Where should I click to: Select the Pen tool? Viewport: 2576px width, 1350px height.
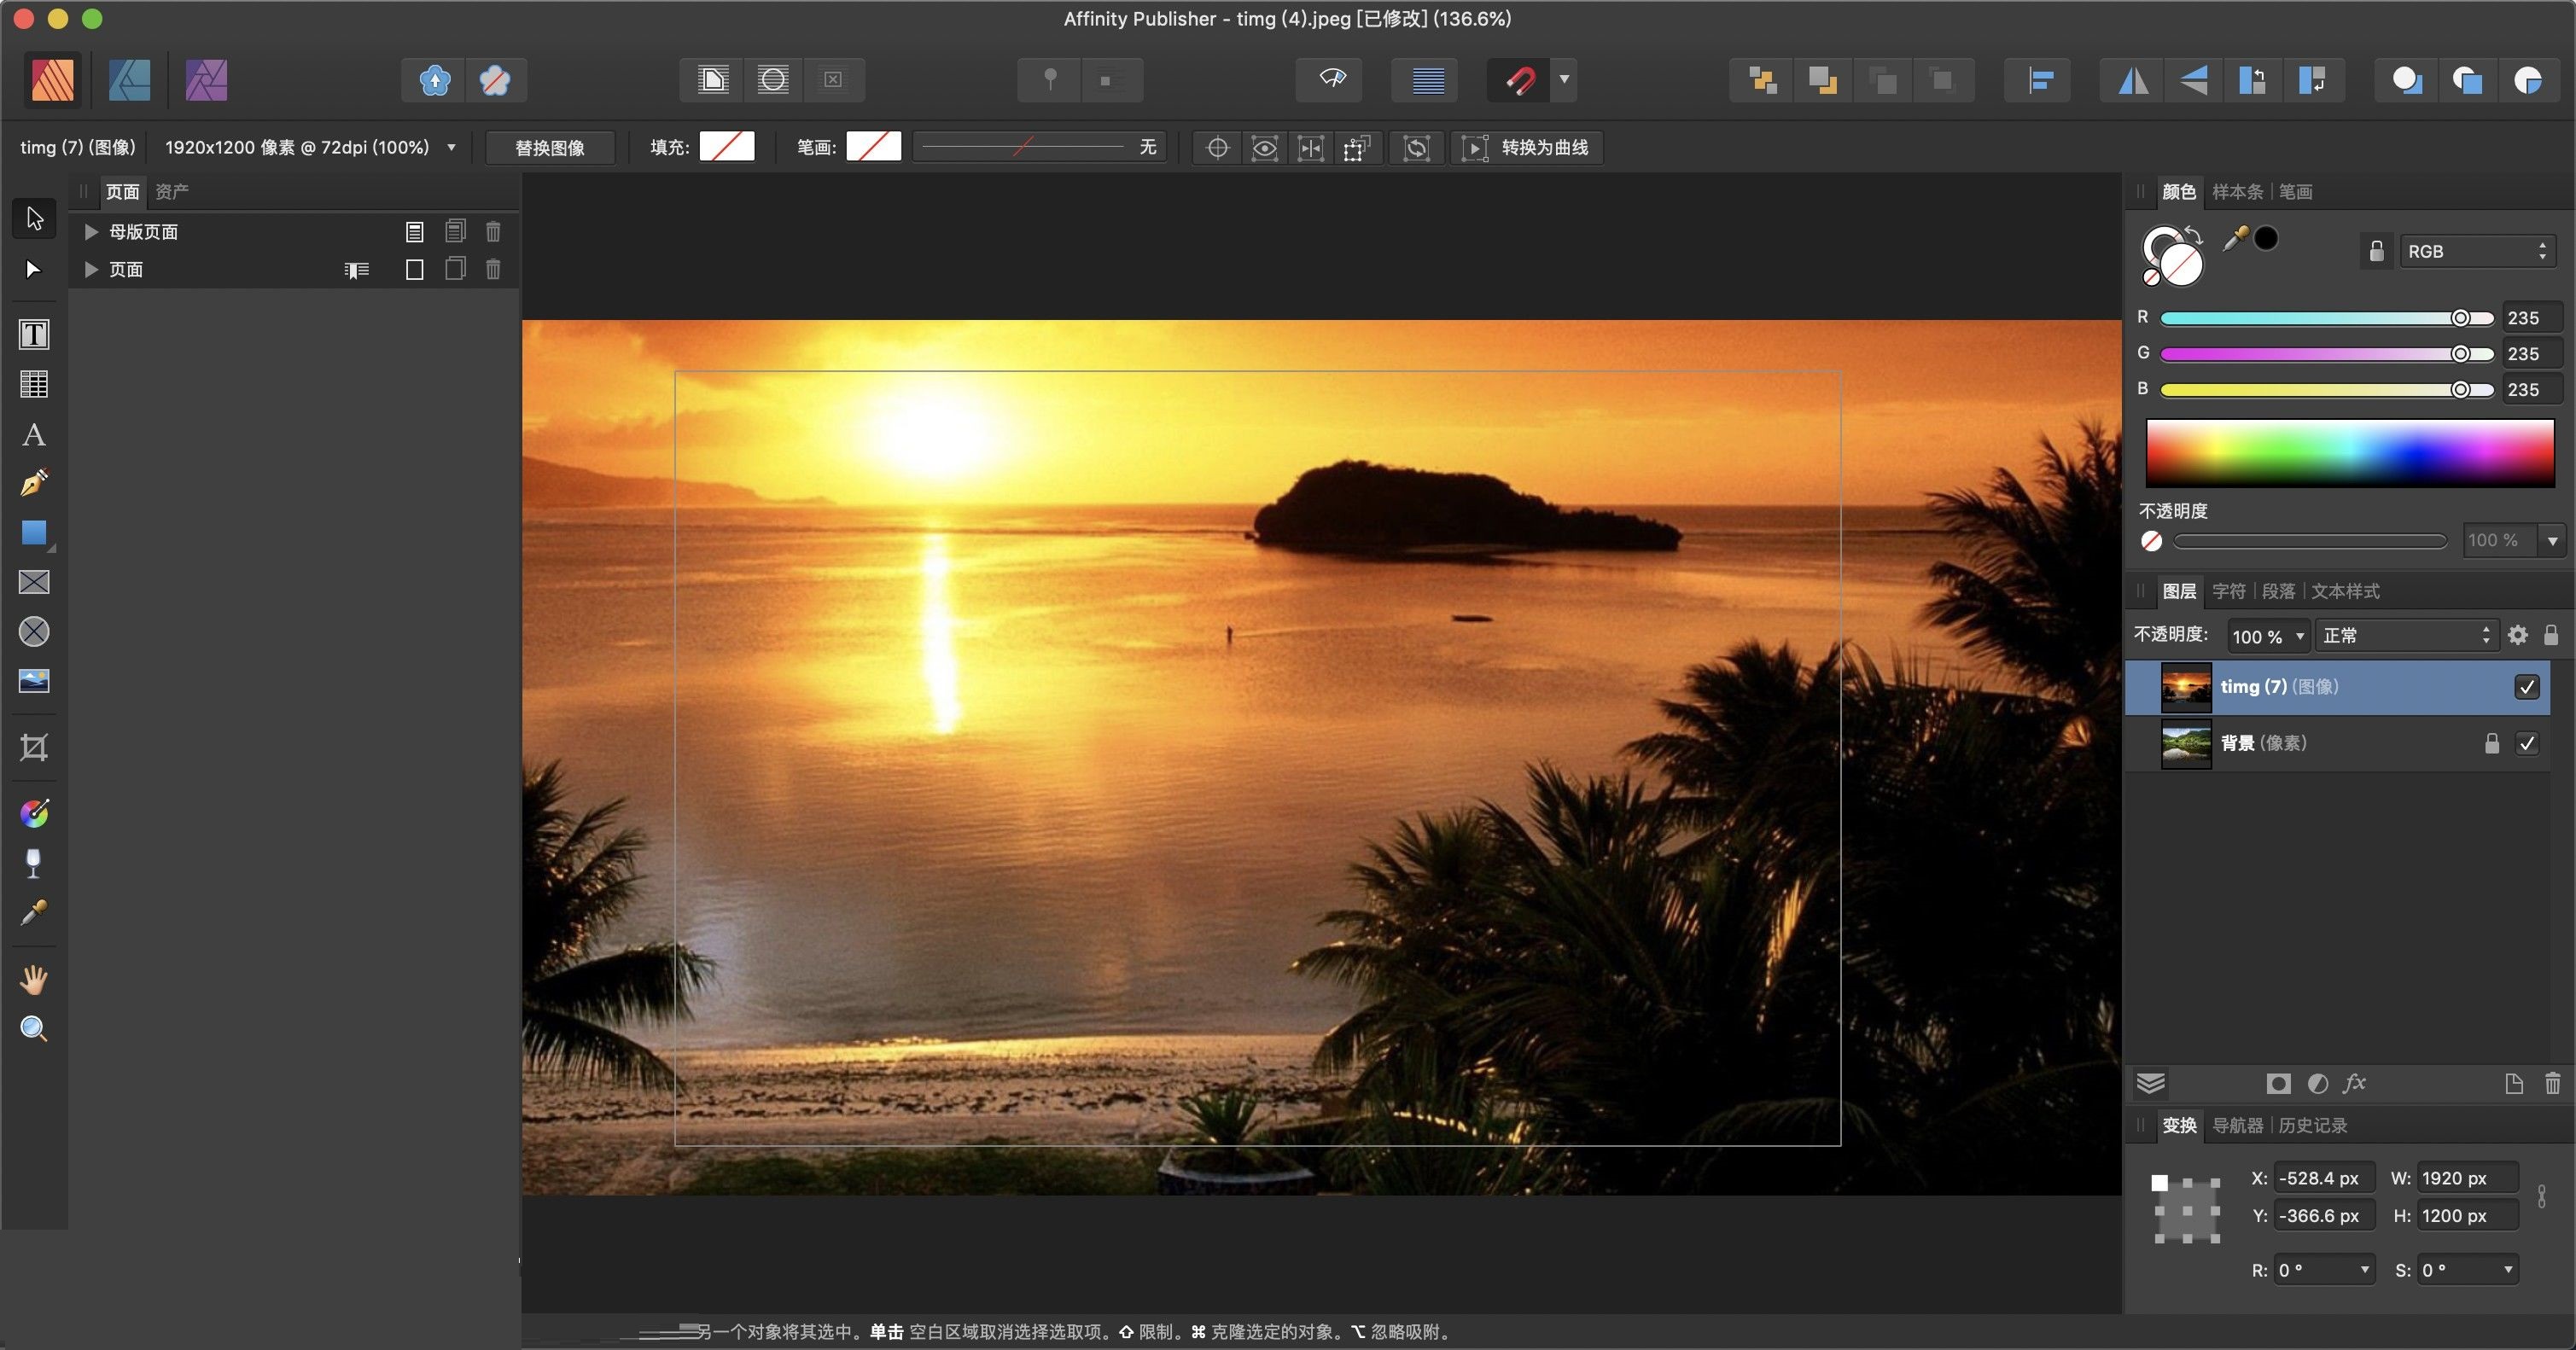[33, 483]
